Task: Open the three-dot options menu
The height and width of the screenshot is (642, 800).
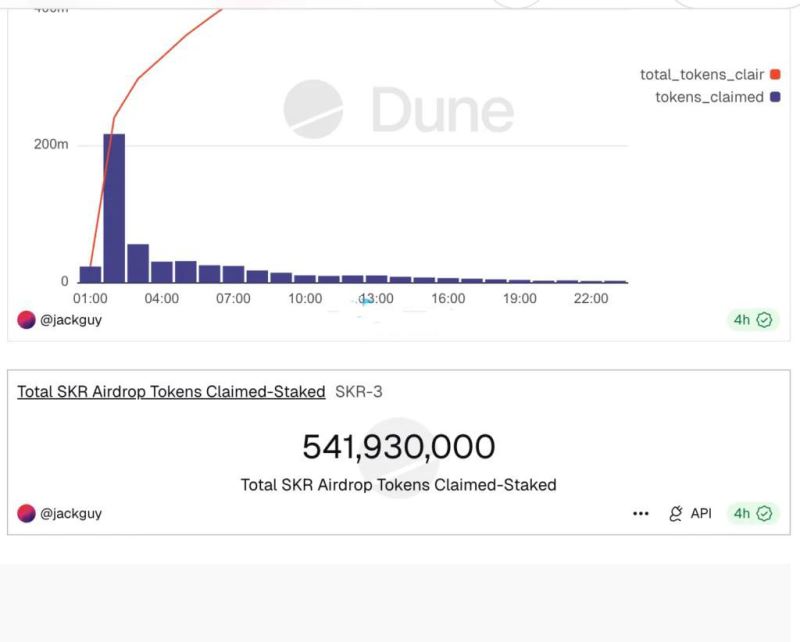Action: tap(641, 514)
